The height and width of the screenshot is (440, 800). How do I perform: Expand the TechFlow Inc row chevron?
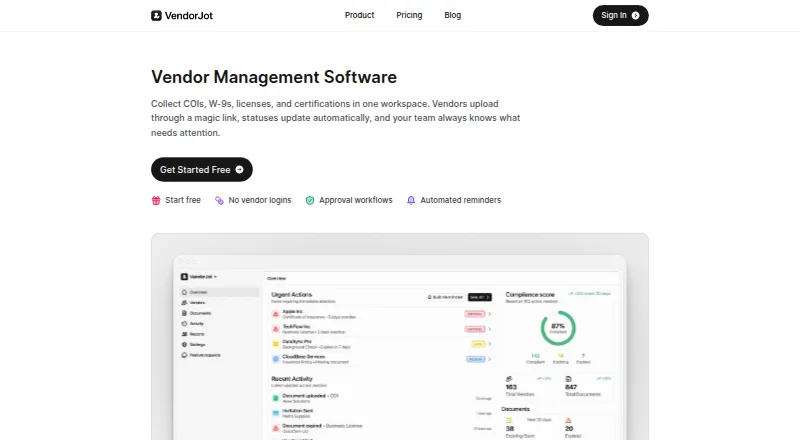(489, 329)
